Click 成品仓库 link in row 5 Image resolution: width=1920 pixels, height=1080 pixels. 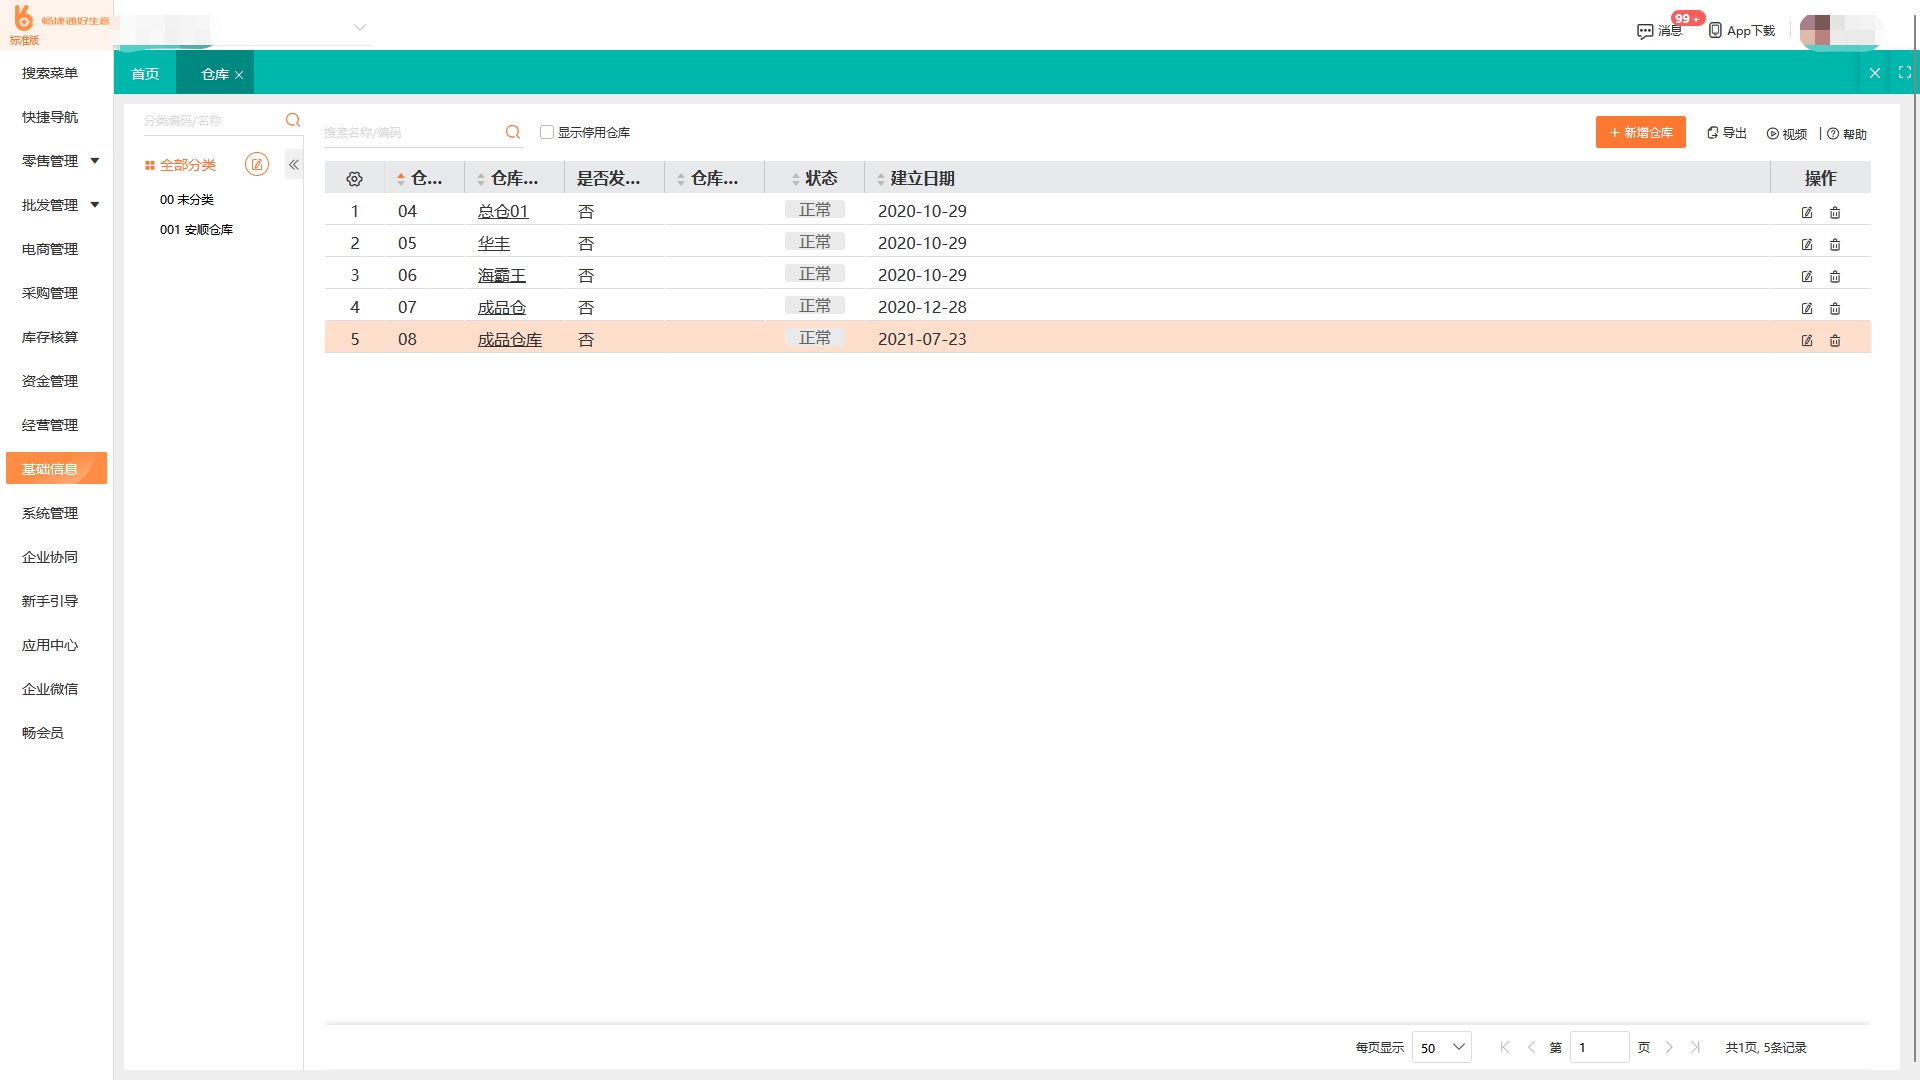coord(509,339)
